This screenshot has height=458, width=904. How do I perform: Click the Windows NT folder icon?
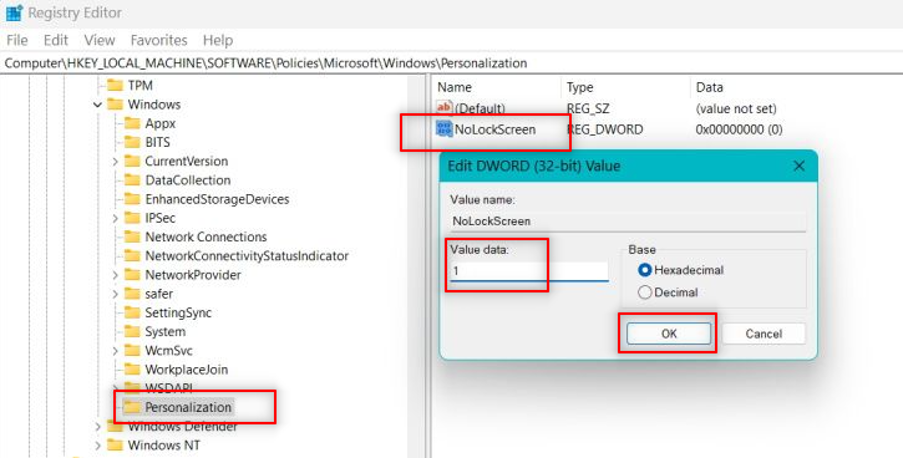click(115, 445)
